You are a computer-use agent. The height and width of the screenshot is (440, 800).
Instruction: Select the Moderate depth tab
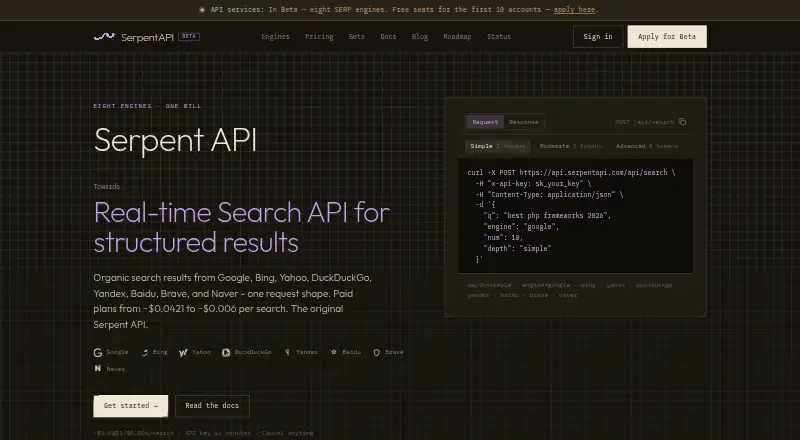pyautogui.click(x=570, y=146)
